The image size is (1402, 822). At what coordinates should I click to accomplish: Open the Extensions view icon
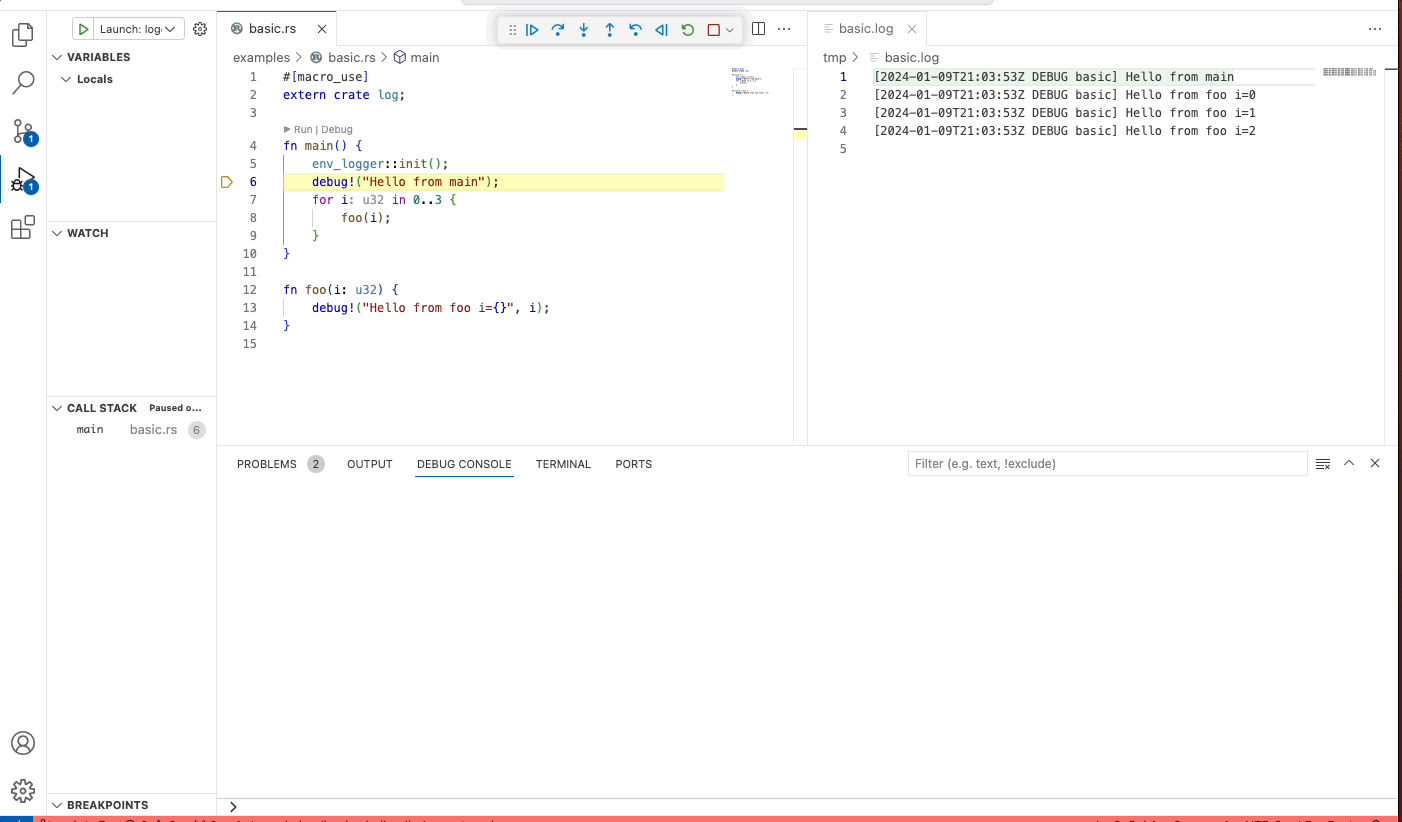[x=22, y=227]
